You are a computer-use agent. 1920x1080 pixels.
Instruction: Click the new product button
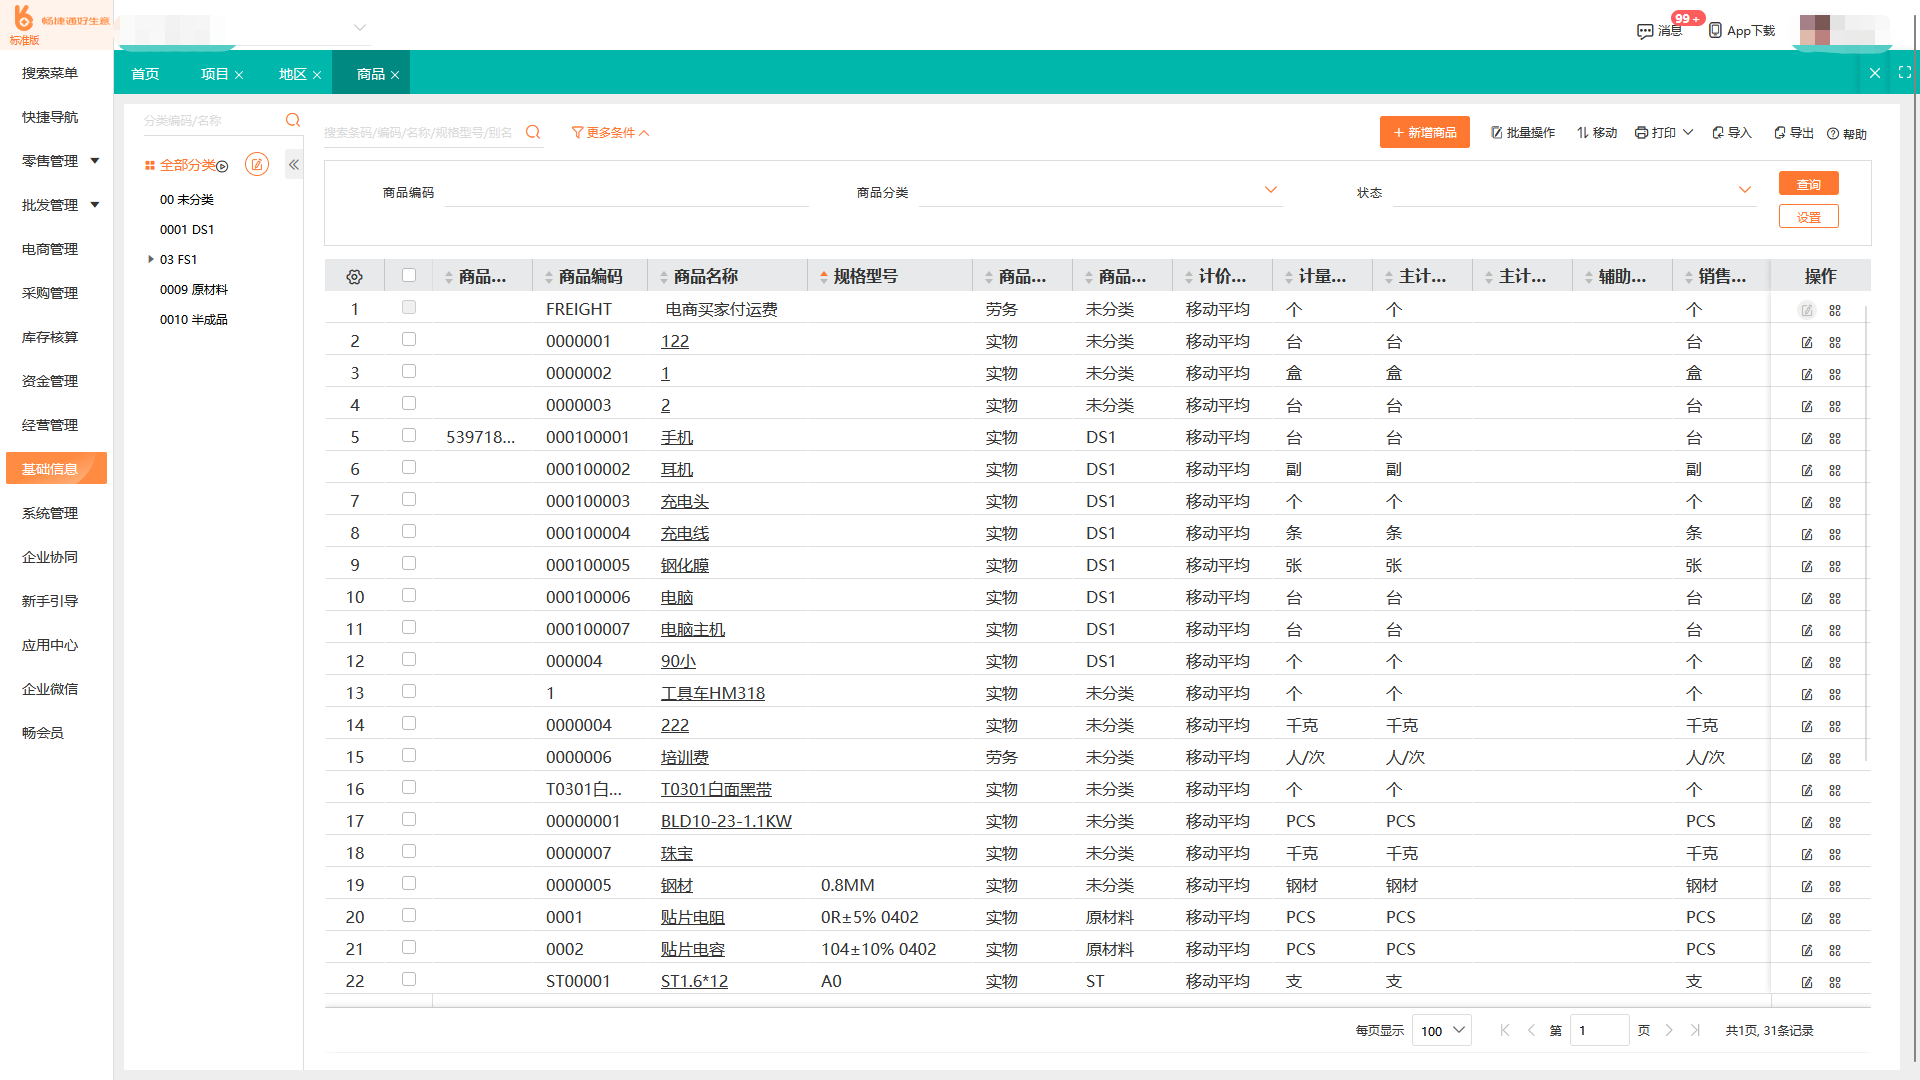[x=1423, y=132]
